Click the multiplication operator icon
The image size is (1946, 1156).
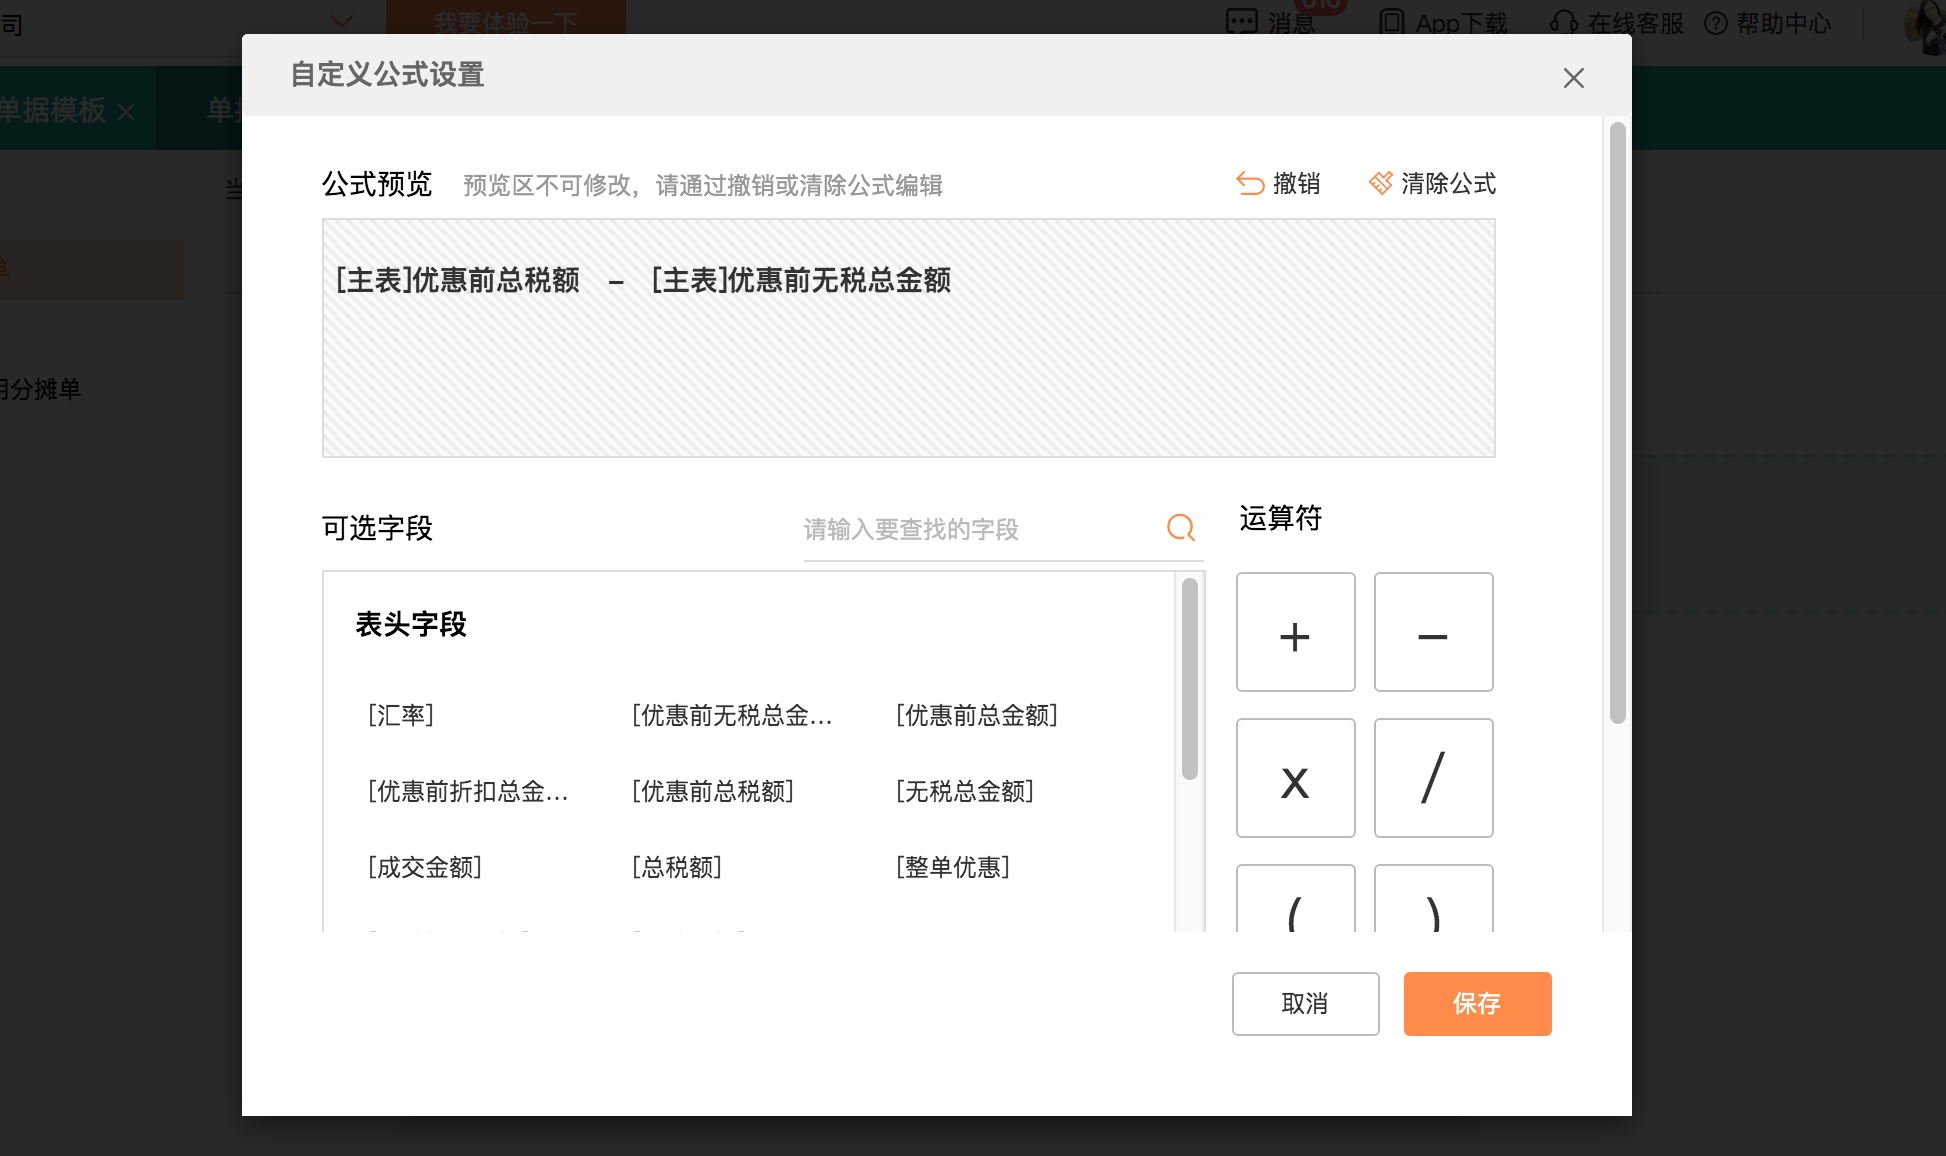1294,778
